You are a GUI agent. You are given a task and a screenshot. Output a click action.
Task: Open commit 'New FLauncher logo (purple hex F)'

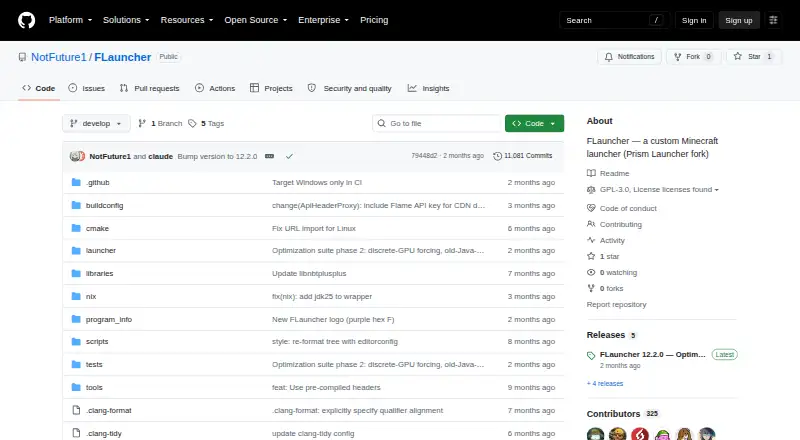coord(333,320)
